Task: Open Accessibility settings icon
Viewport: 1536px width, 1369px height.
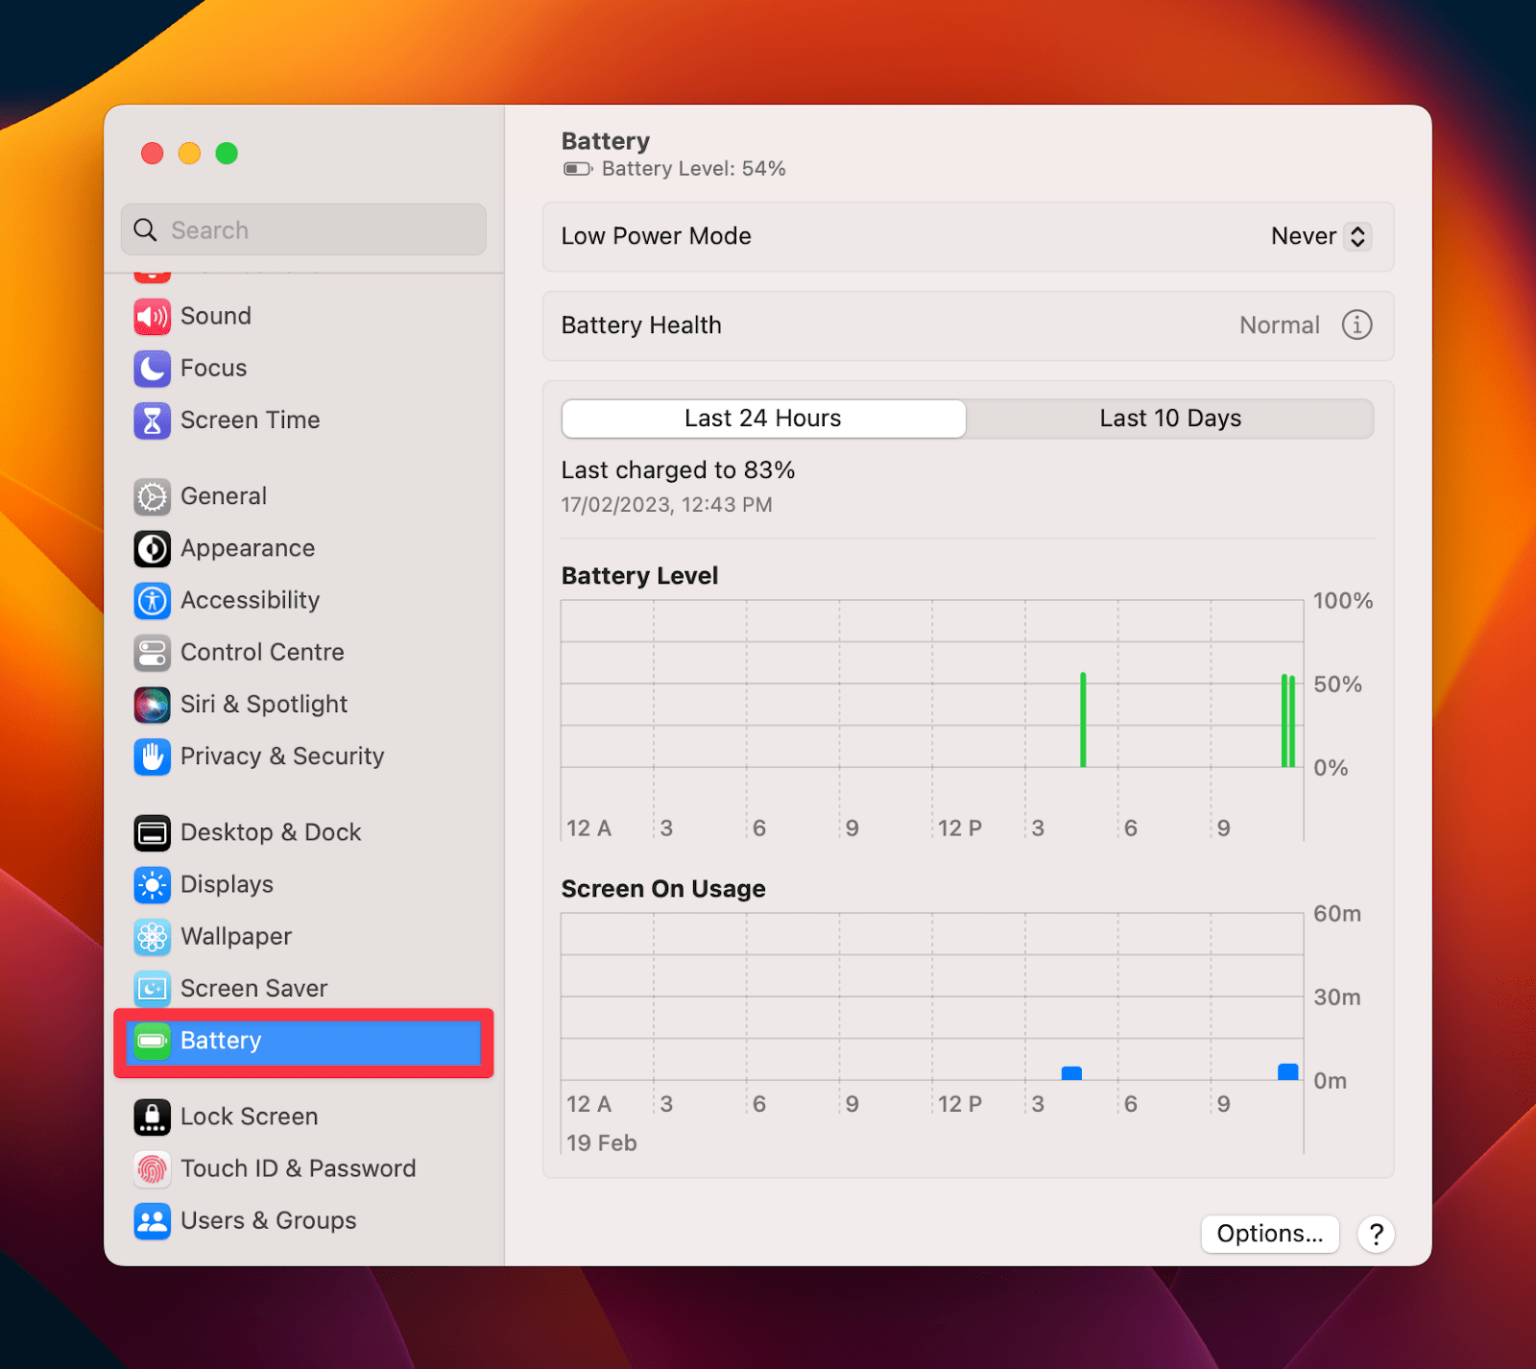Action: pos(152,600)
